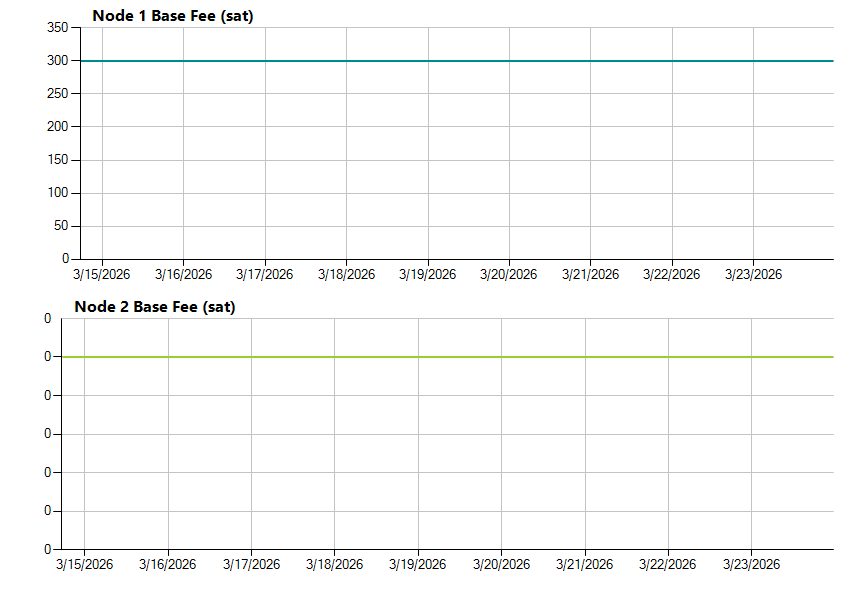Viewport: 860px width, 600px height.
Task: Click the 350 y-axis label in Node 1 chart
Action: tap(57, 28)
